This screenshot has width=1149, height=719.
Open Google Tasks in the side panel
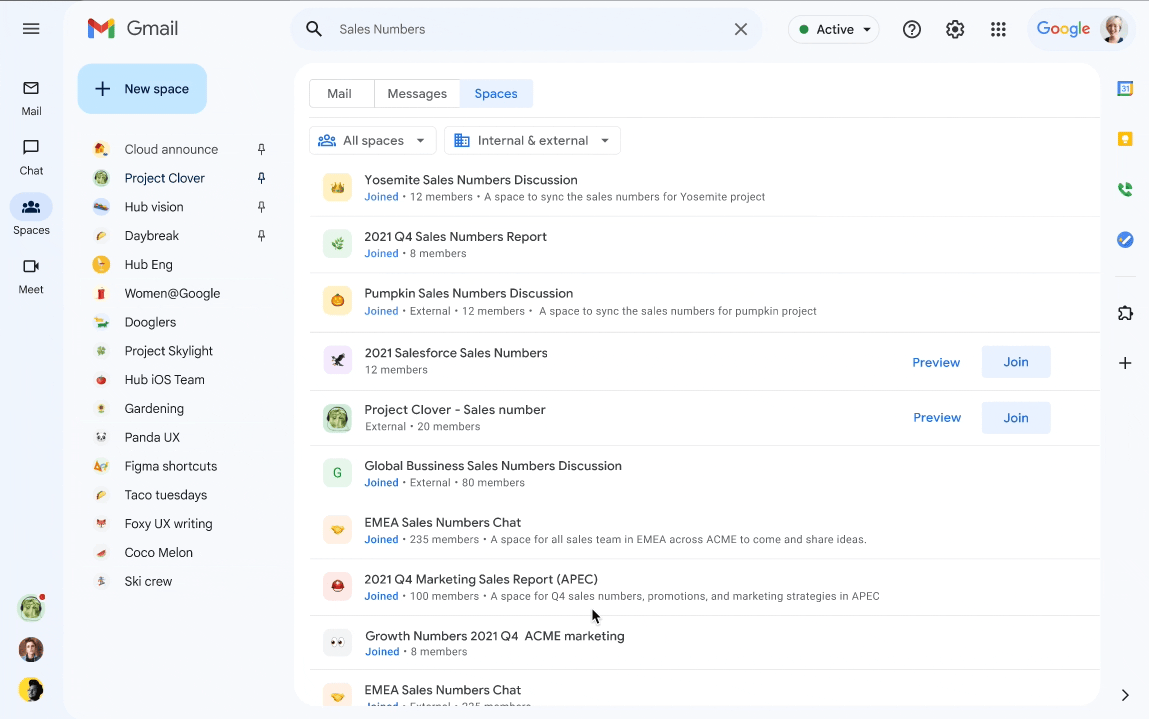pos(1125,240)
